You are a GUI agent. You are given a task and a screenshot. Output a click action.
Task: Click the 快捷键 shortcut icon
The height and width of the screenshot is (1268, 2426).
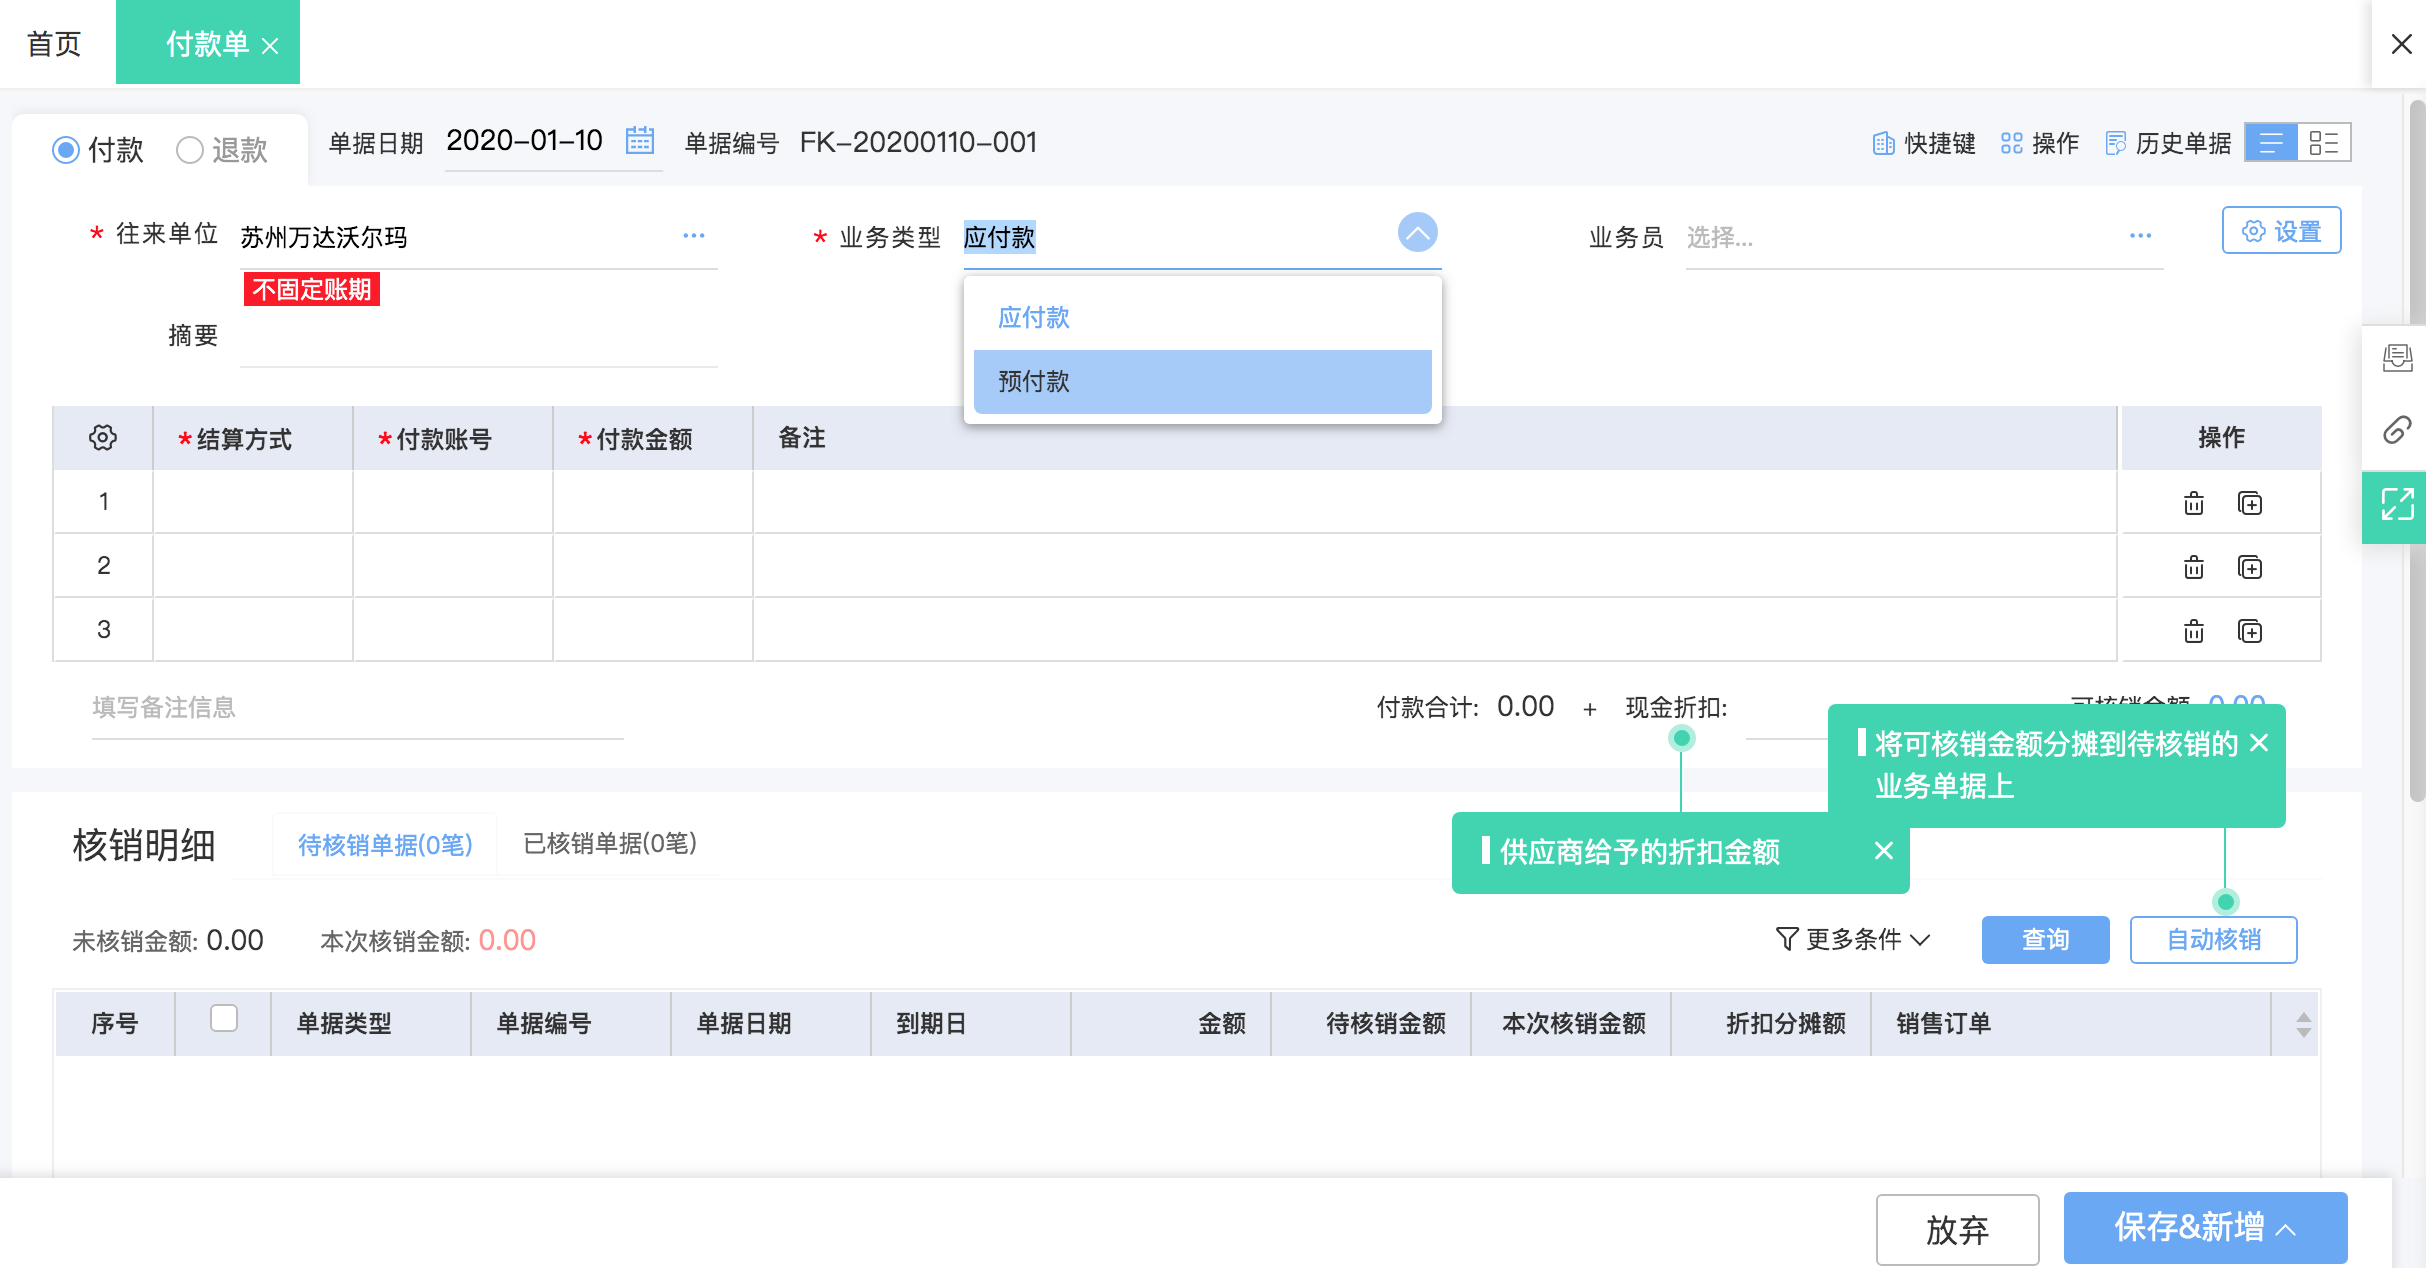tap(1882, 143)
